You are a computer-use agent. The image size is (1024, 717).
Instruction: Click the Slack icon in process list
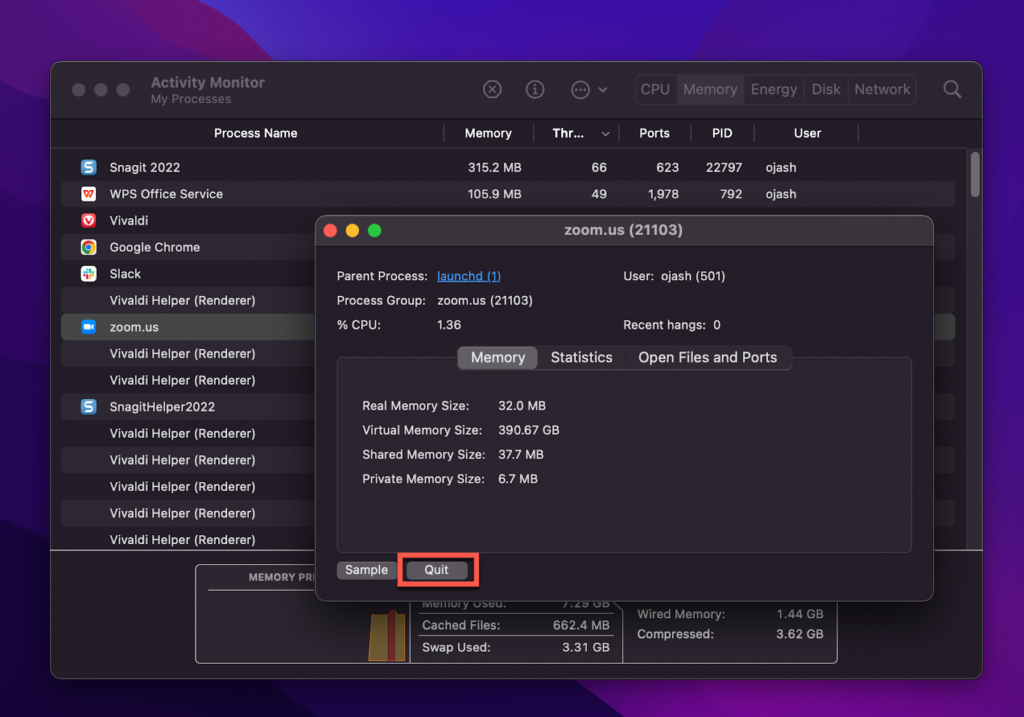[88, 274]
